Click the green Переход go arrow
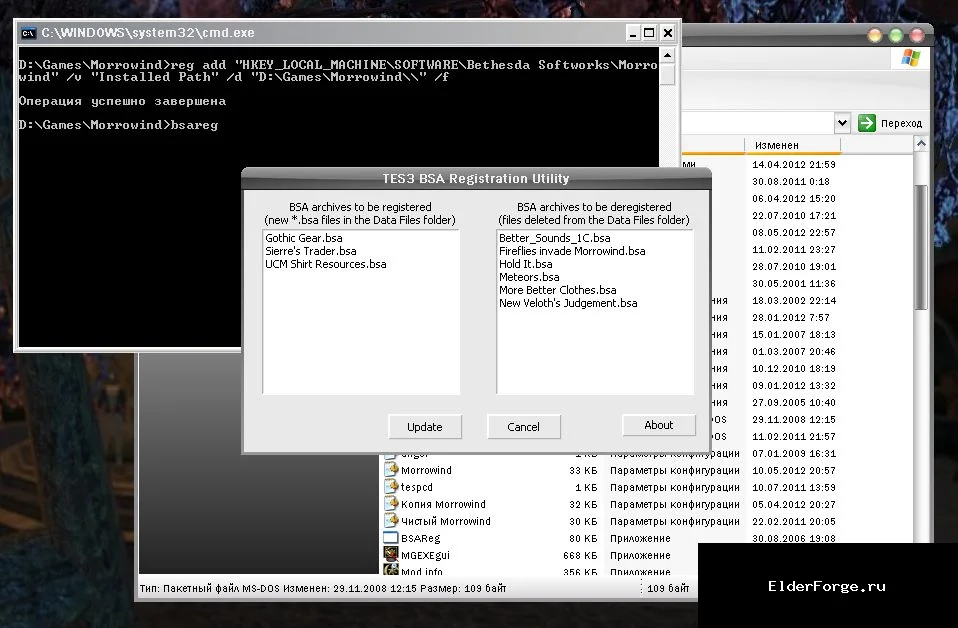The width and height of the screenshot is (958, 628). click(x=868, y=123)
